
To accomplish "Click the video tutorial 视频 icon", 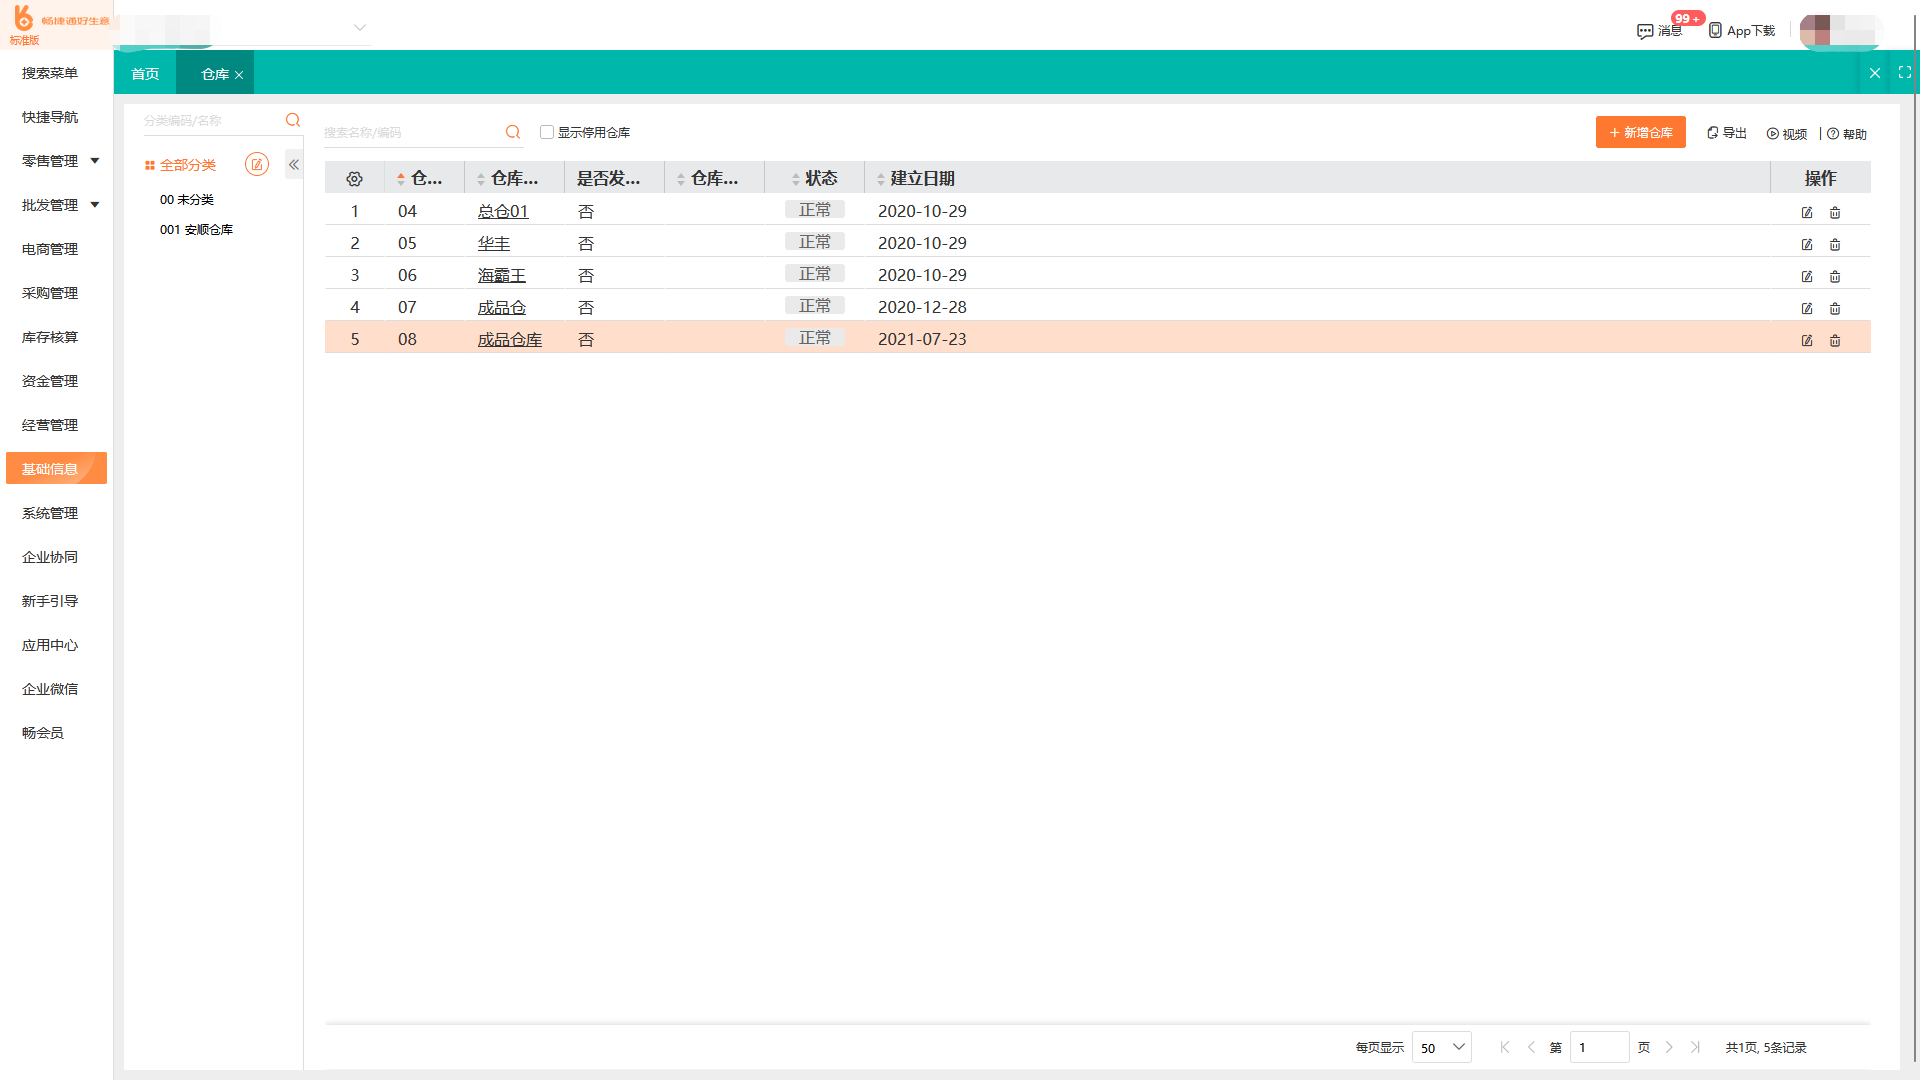I will coord(1787,131).
